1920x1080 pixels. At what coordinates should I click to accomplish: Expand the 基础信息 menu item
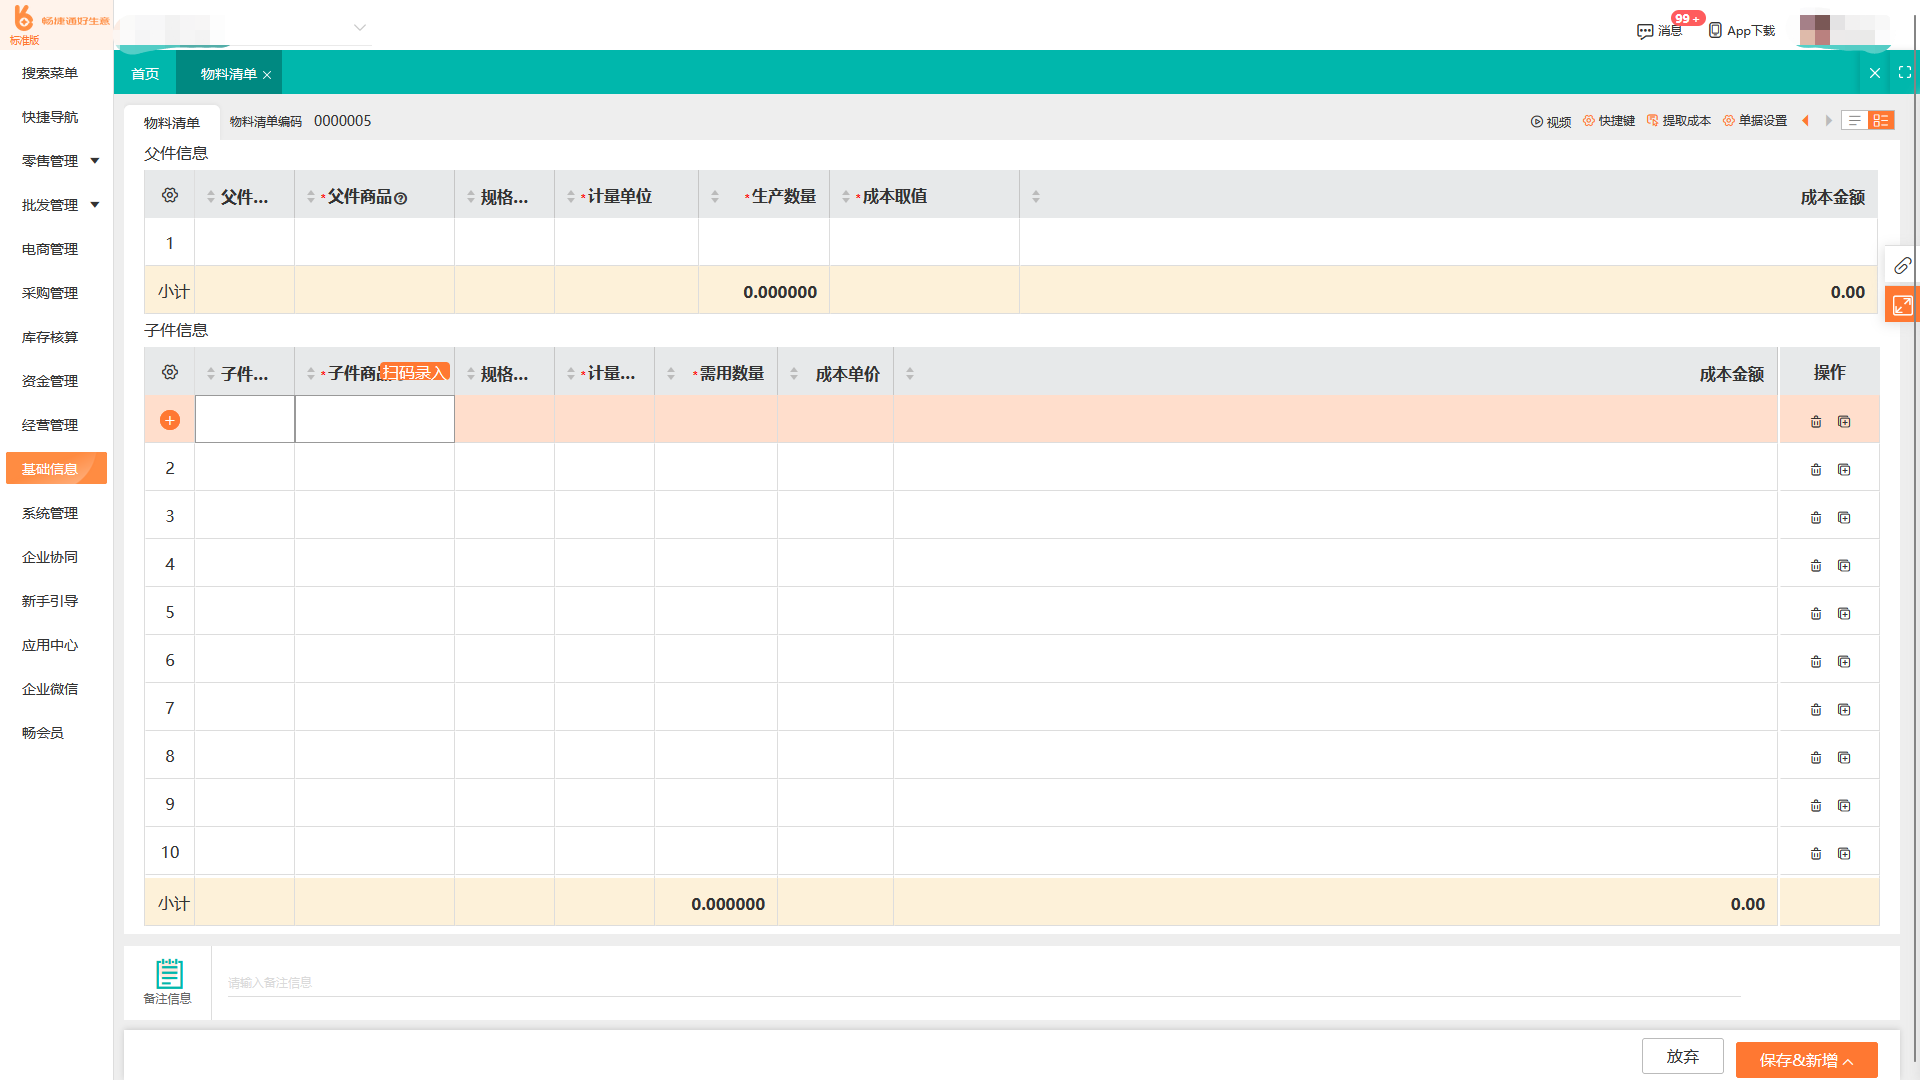(x=53, y=468)
